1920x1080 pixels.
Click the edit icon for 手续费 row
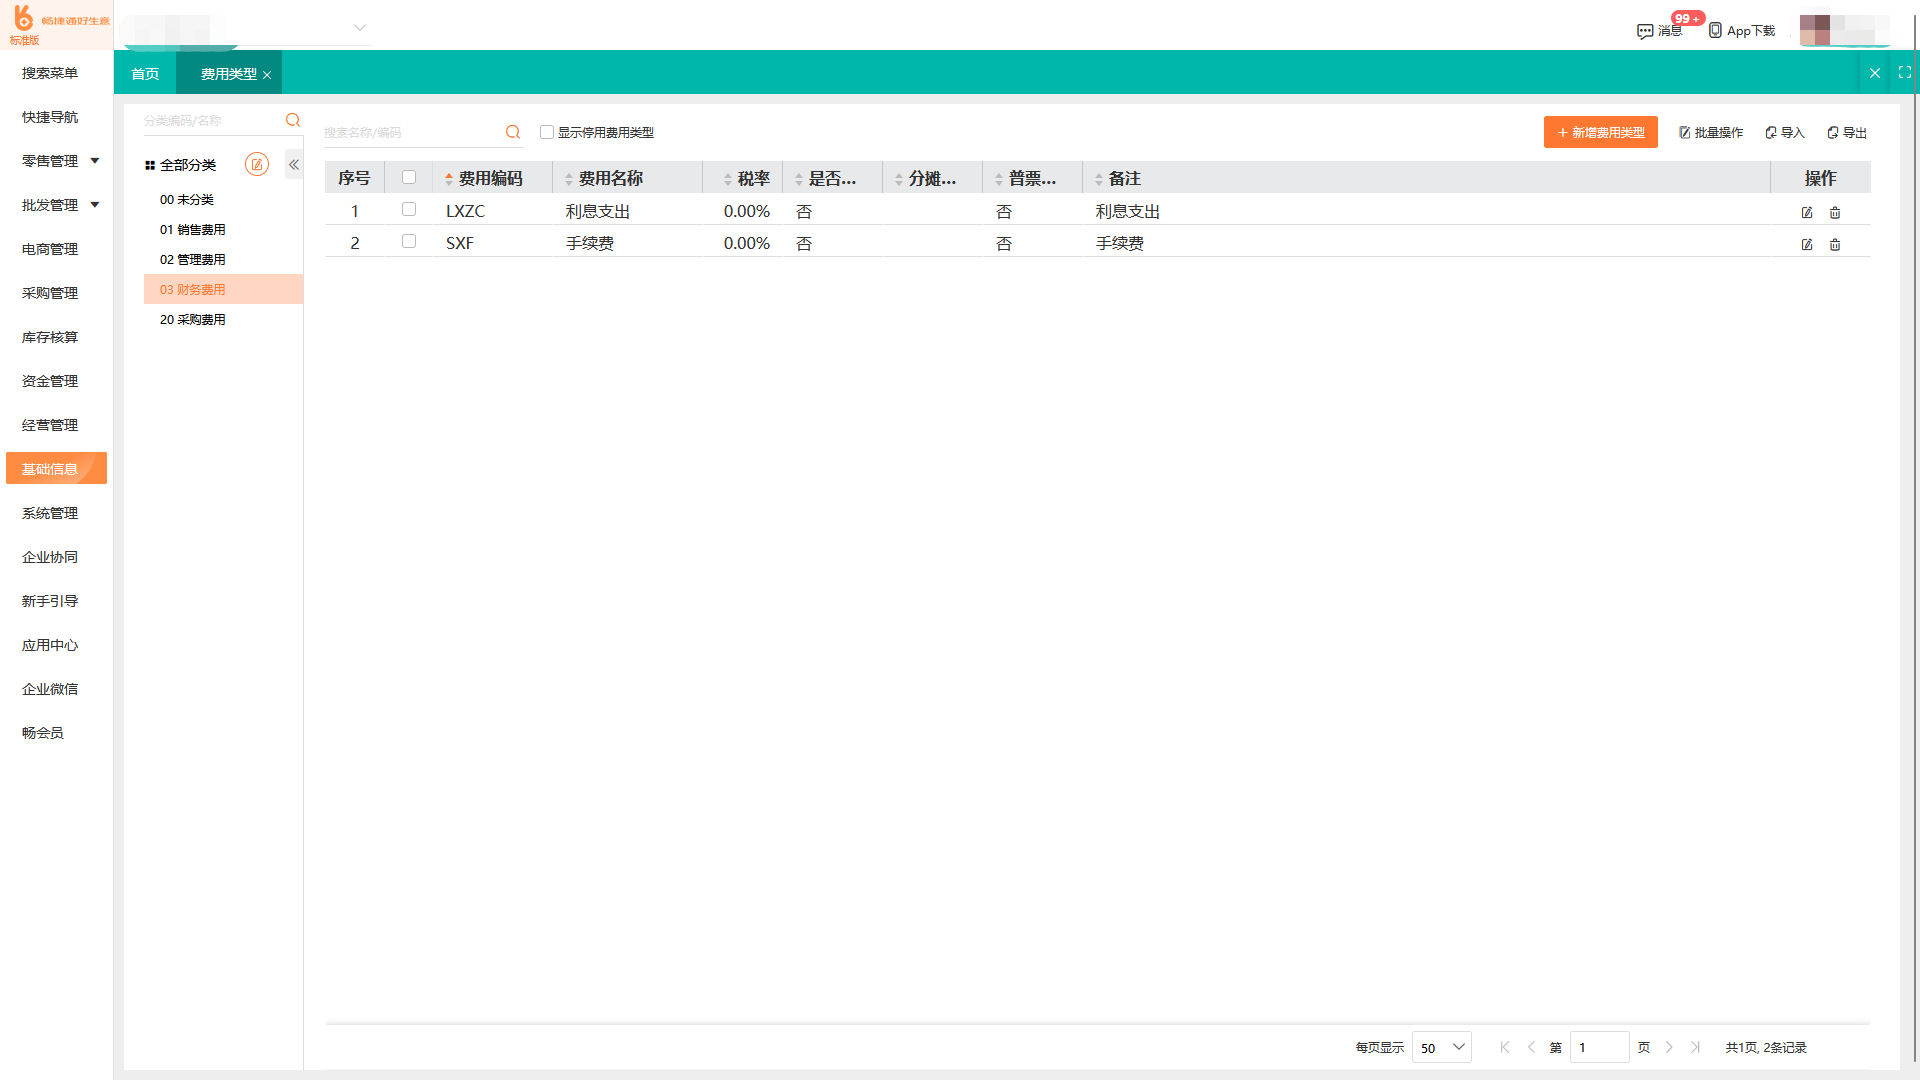(x=1807, y=244)
